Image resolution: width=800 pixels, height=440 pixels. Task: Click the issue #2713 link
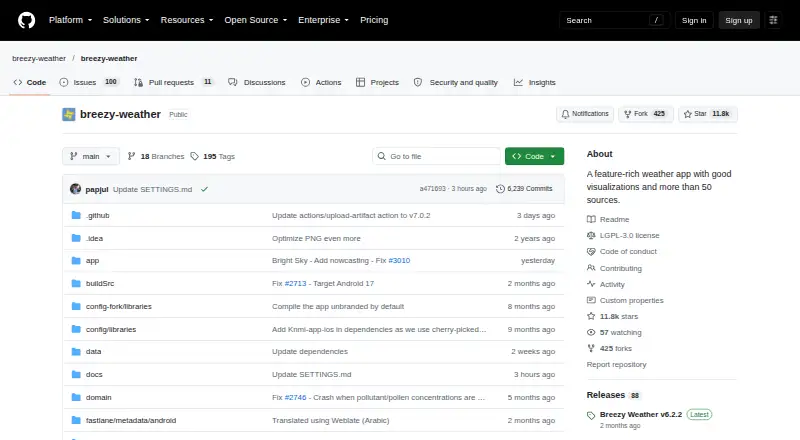pyautogui.click(x=295, y=283)
